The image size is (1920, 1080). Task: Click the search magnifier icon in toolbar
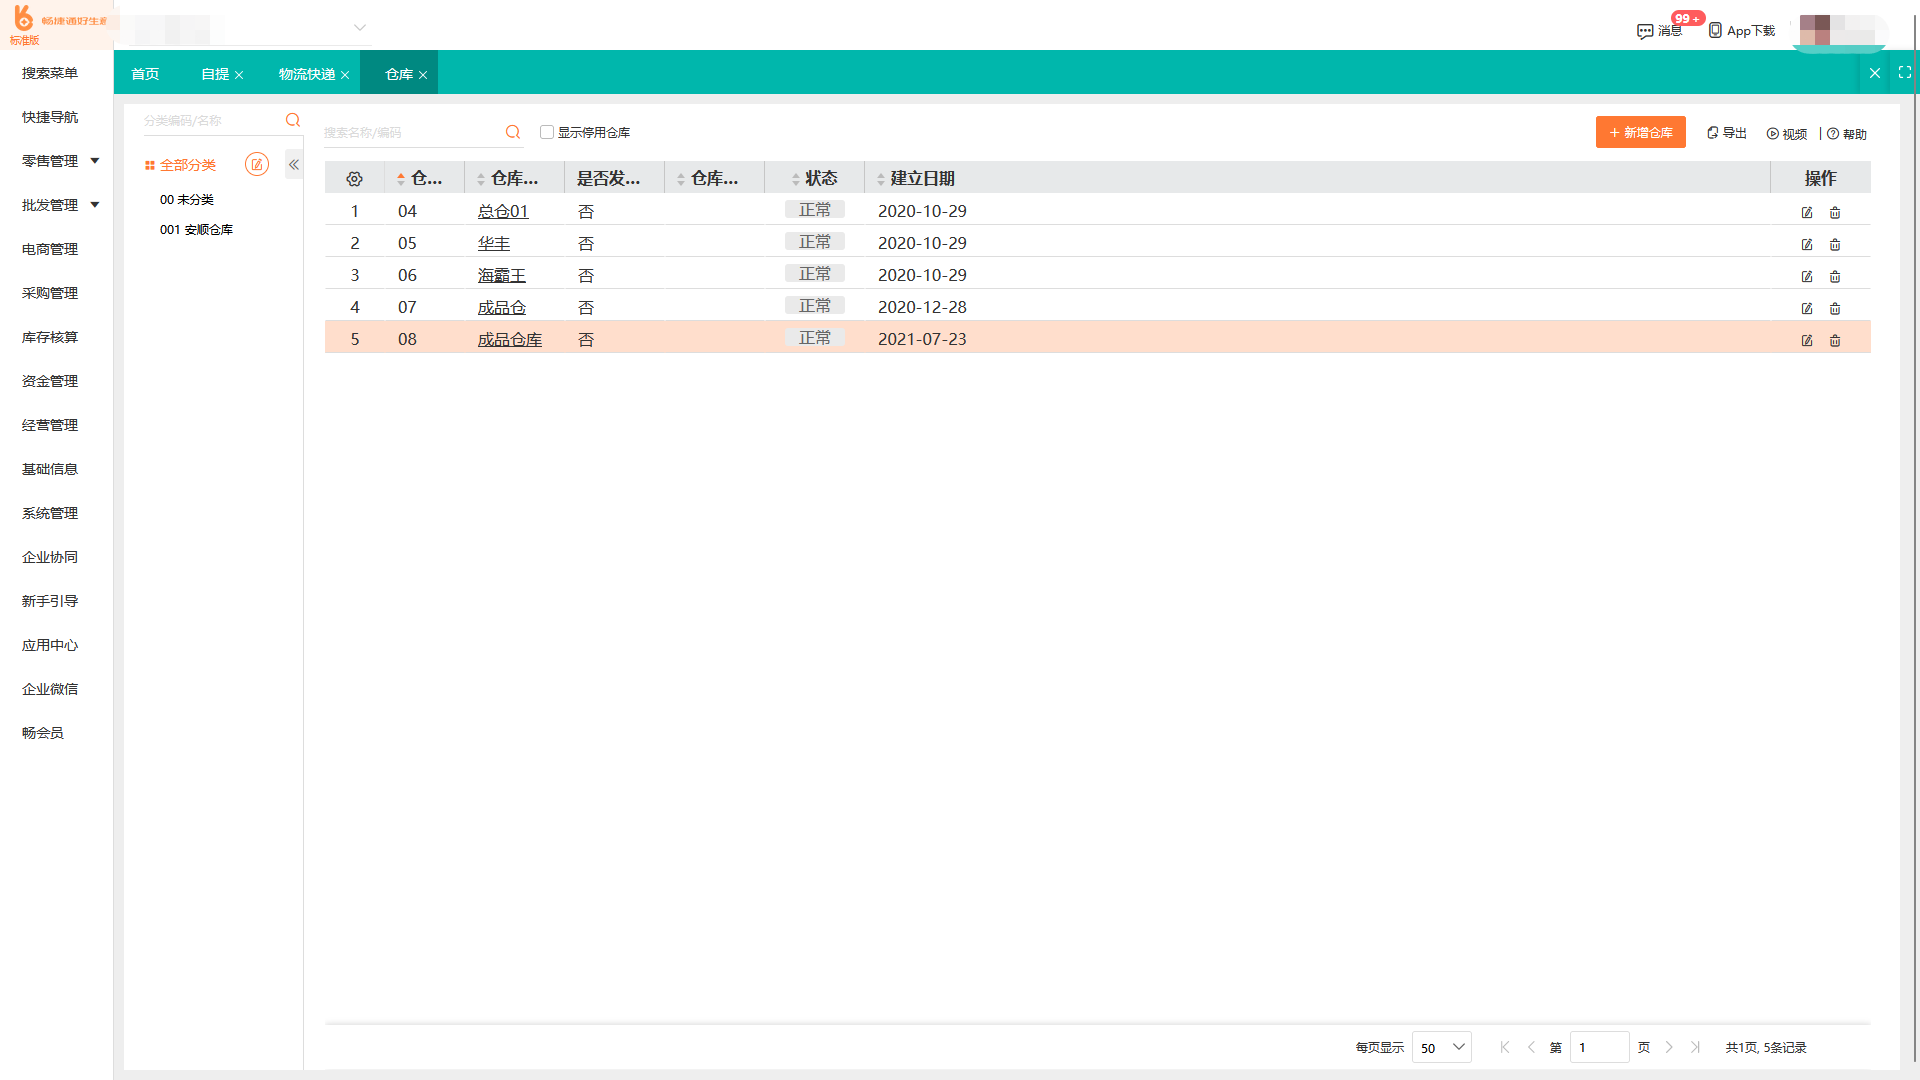click(514, 132)
